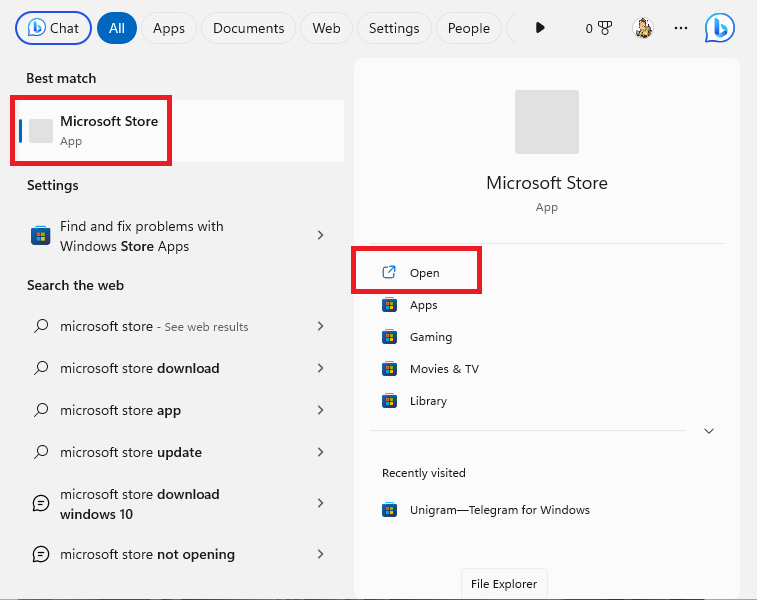Launch Bing from the top-right Bing icon

tap(720, 28)
